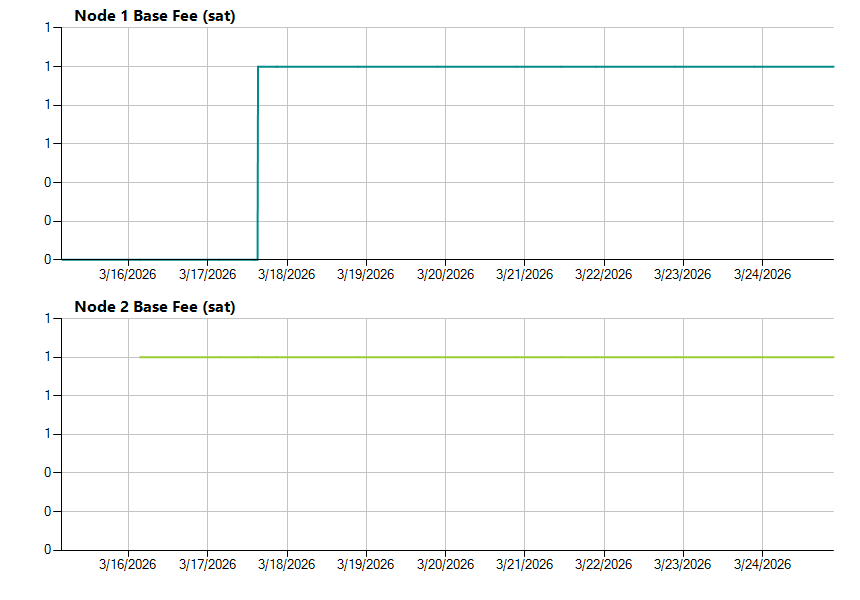The height and width of the screenshot is (600, 860).
Task: Click the teal Node 1 line above 3/21/2026
Action: (x=524, y=67)
